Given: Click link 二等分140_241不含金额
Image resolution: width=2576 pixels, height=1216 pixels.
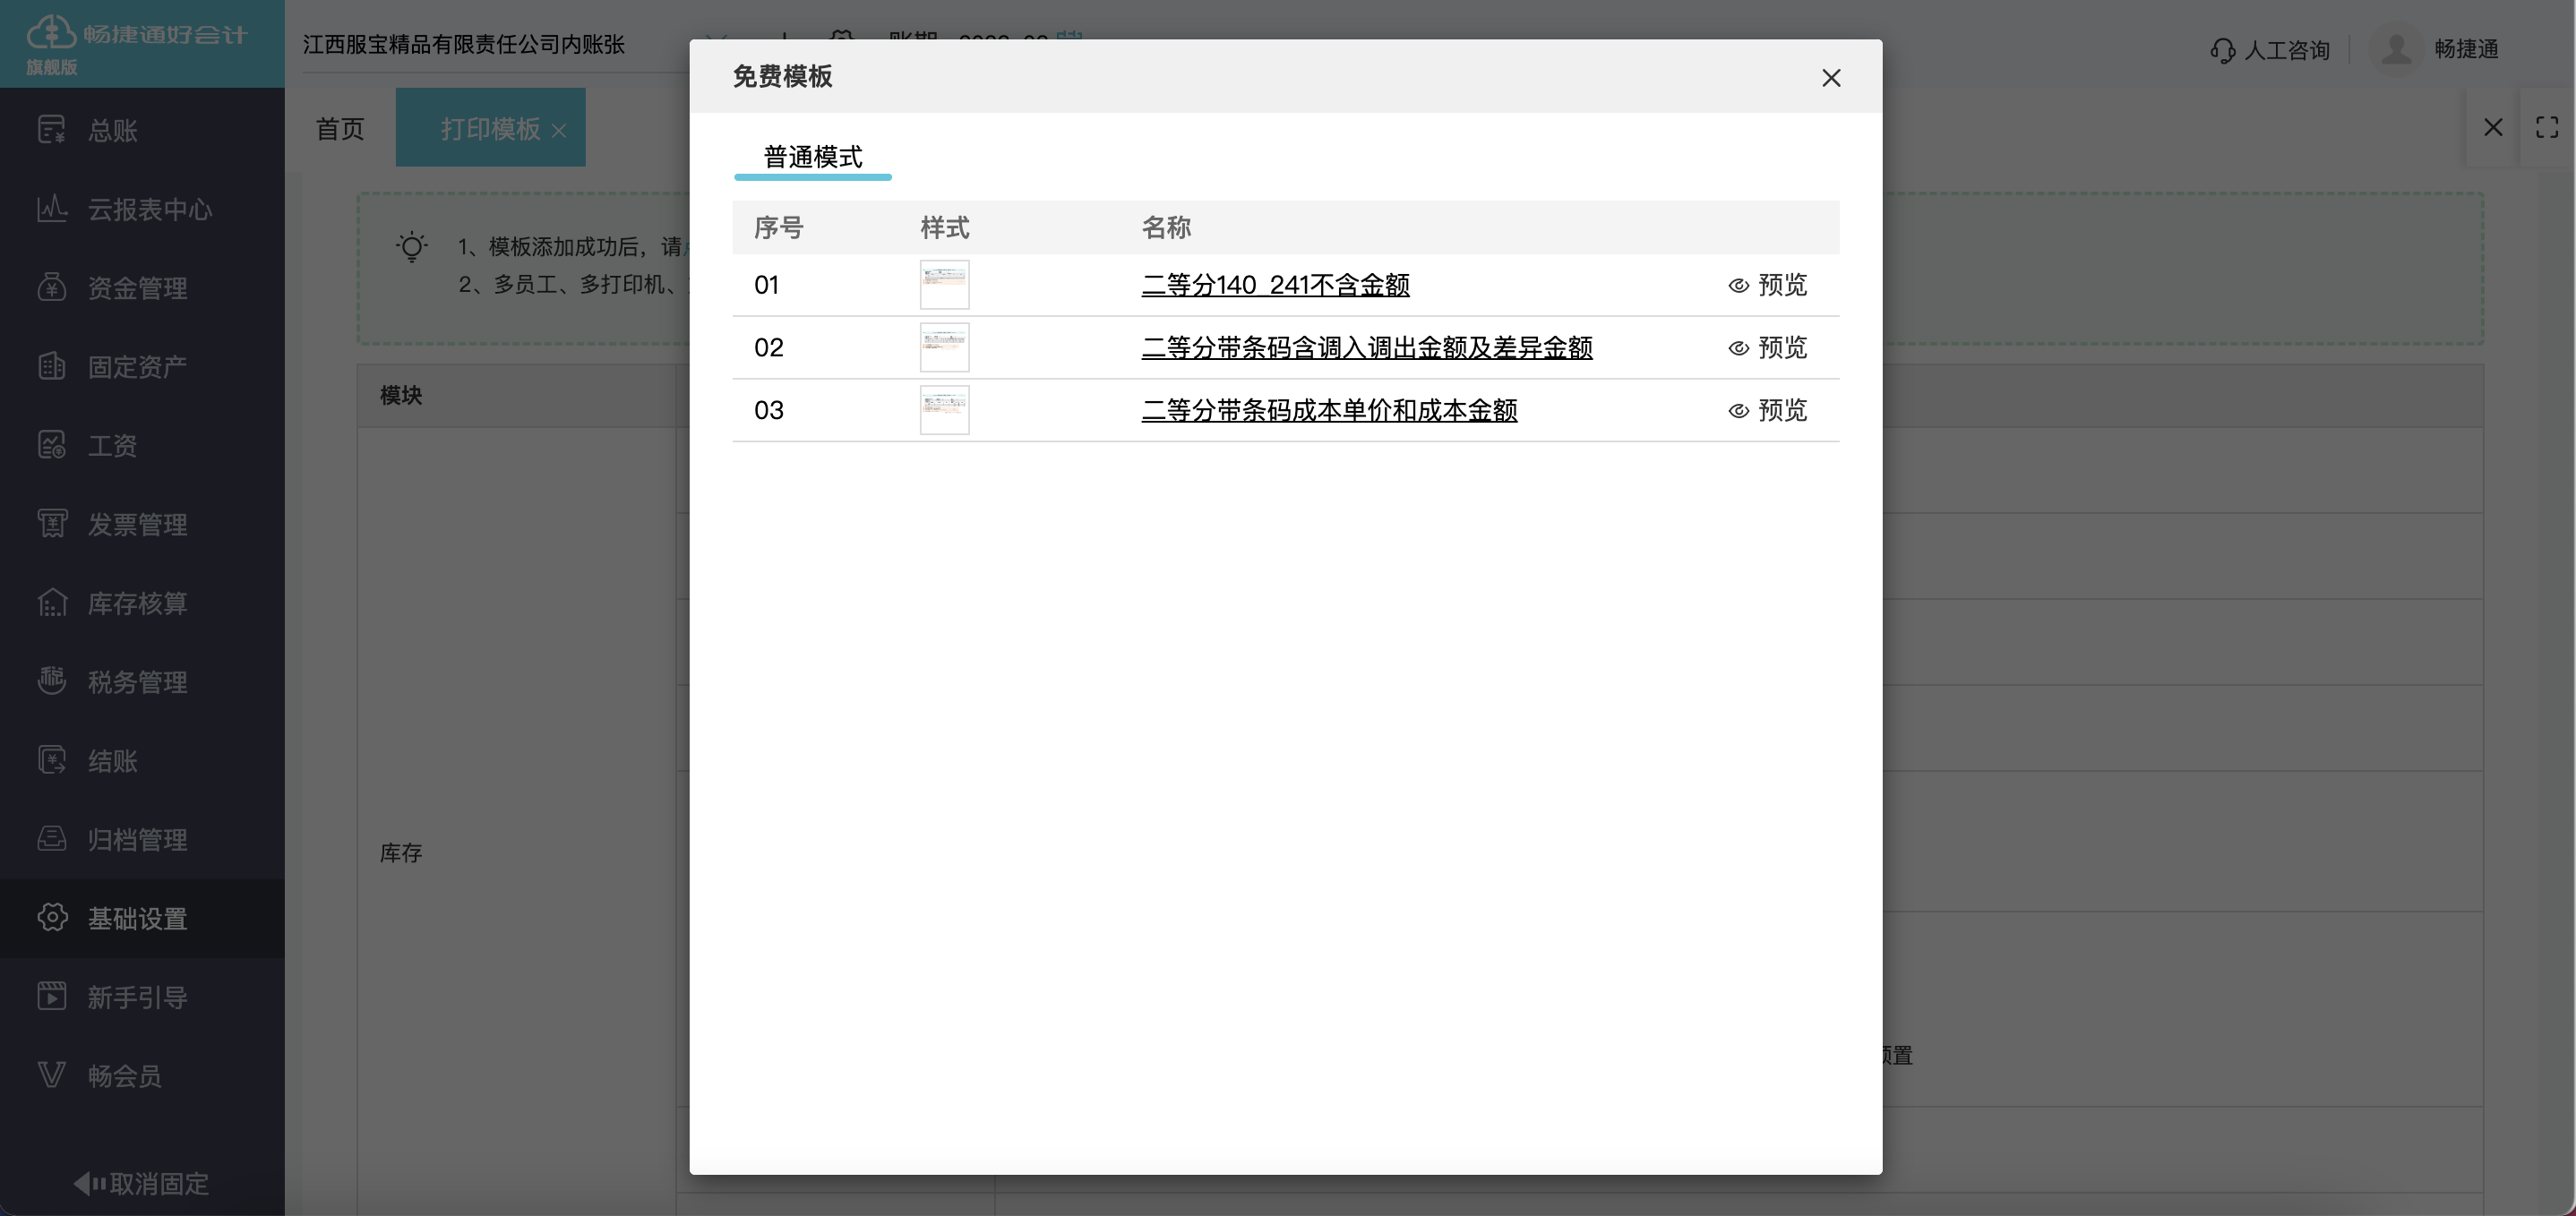Looking at the screenshot, I should tap(1273, 284).
